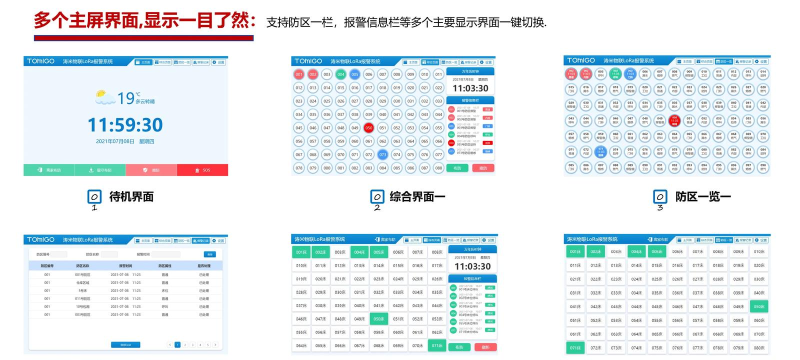800x360 pixels.
Task: Click previous-page arrow in alarm records pagination
Action: [x=170, y=345]
